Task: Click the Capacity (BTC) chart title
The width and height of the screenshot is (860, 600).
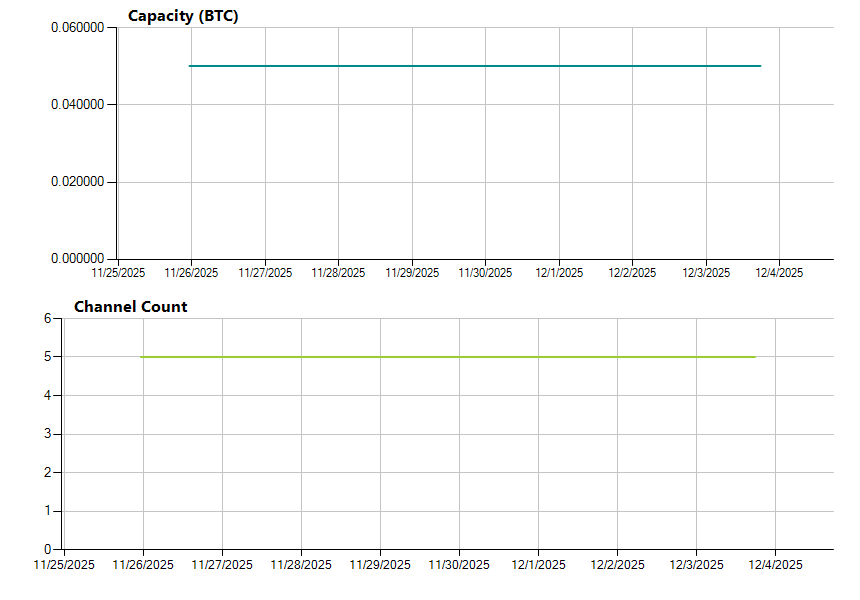Action: (183, 15)
